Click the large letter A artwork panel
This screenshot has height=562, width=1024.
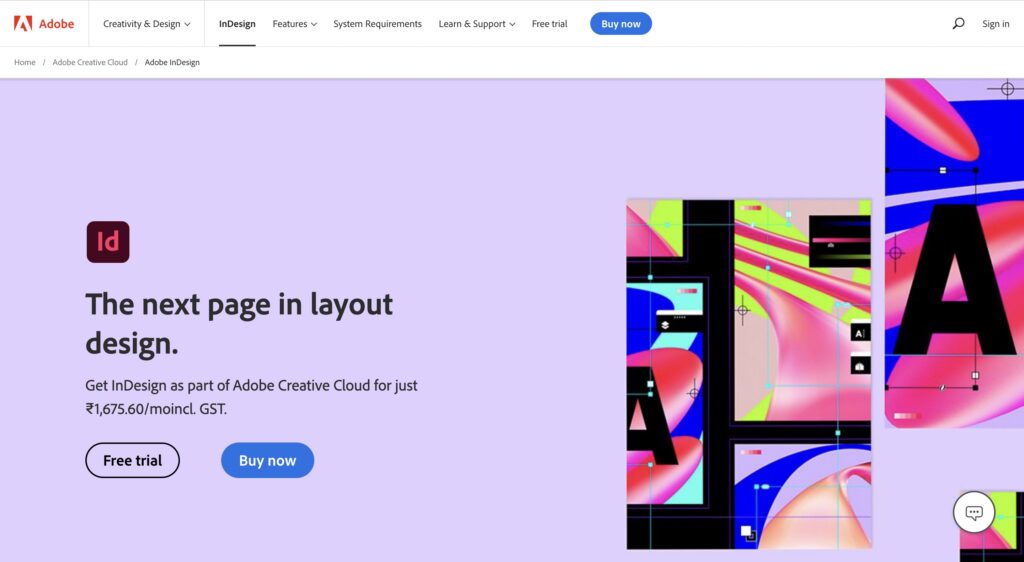click(x=954, y=253)
